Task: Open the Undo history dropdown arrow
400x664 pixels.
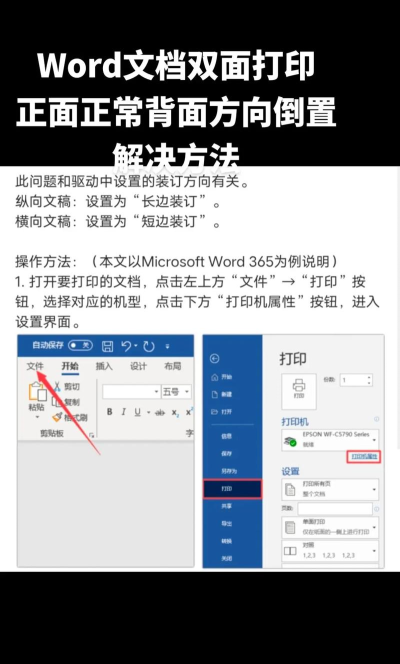Action: (x=136, y=346)
